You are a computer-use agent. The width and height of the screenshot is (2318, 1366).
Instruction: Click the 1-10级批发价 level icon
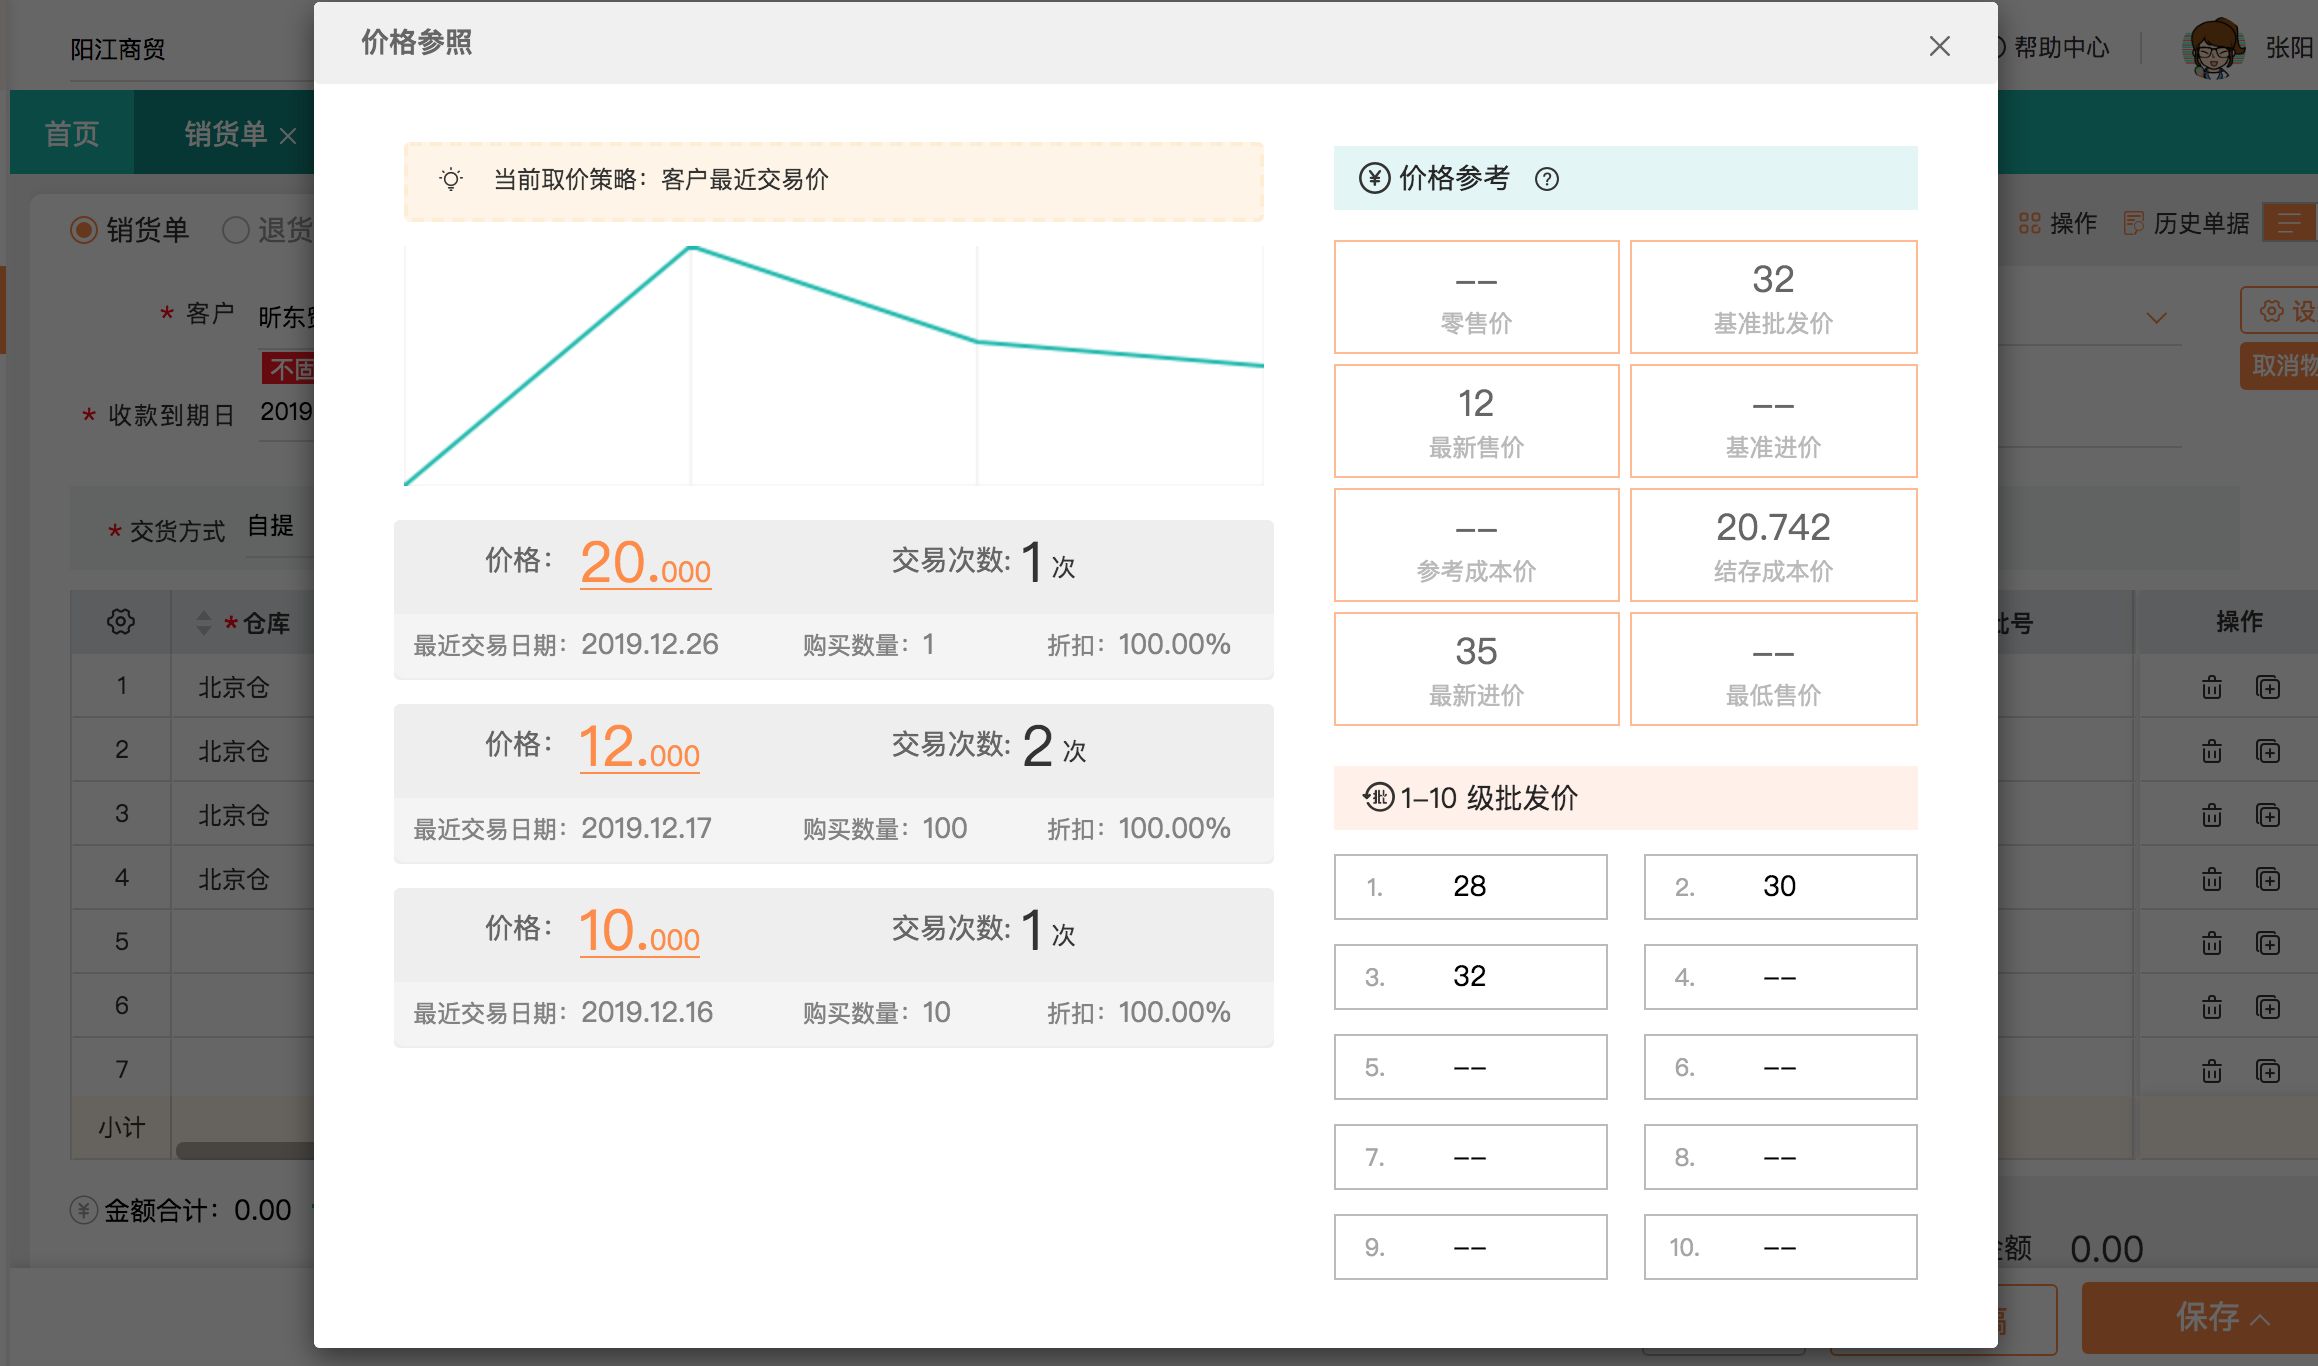[1370, 795]
